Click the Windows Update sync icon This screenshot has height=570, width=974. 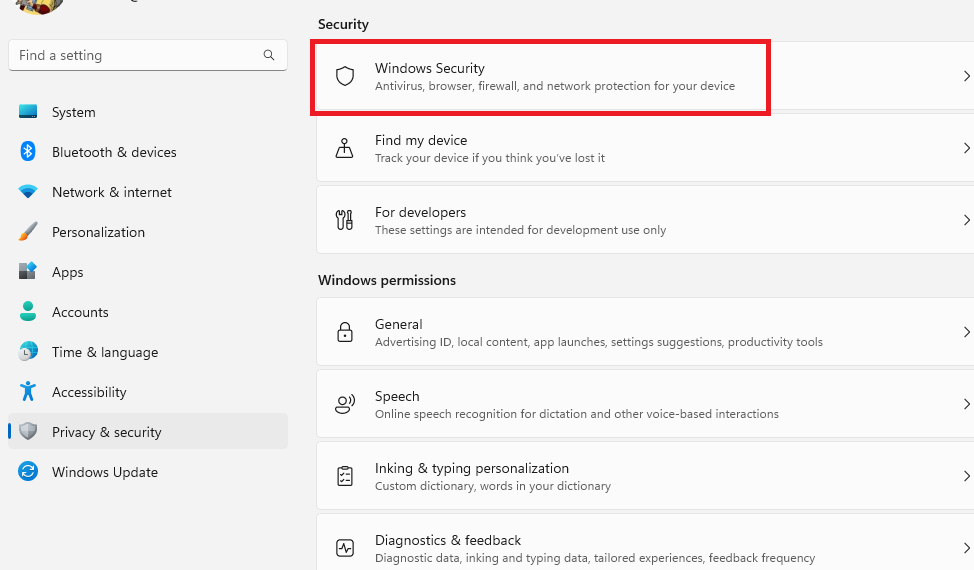point(28,471)
